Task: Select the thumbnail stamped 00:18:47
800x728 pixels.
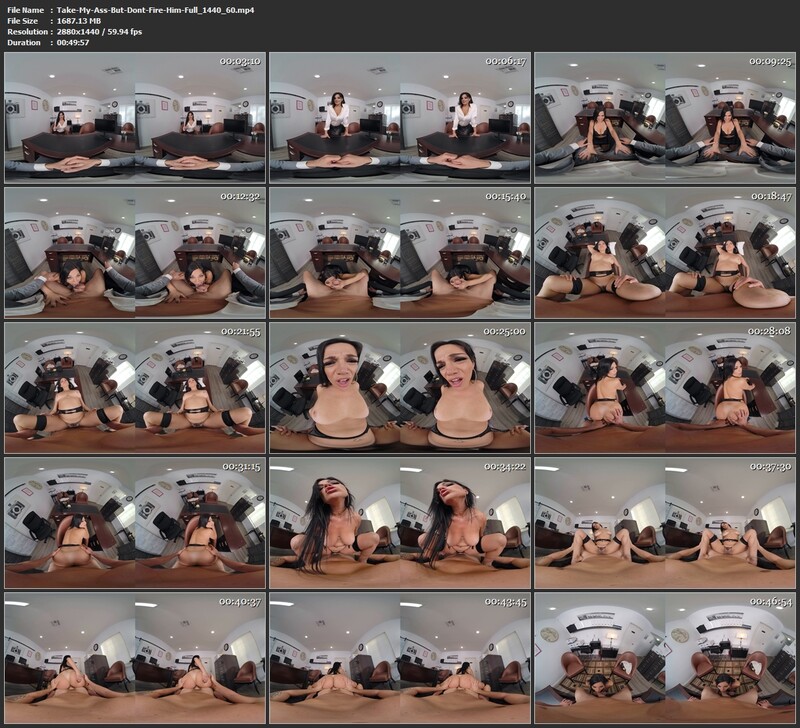Action: (x=665, y=252)
